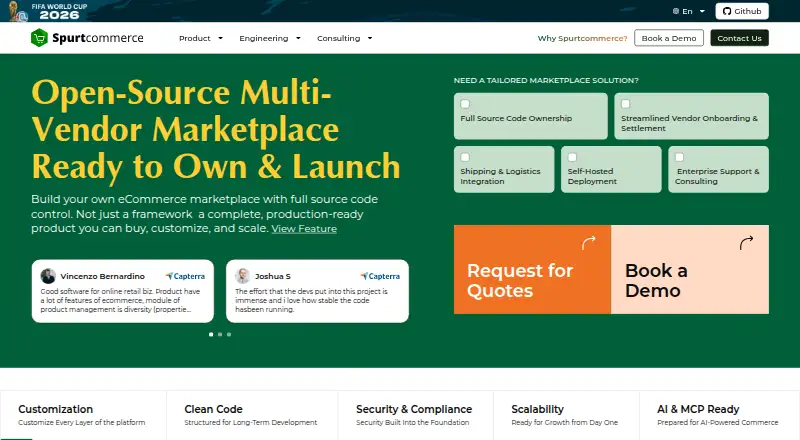The height and width of the screenshot is (440, 800).
Task: Select the AI & MCP Ready tab
Action: click(719, 415)
